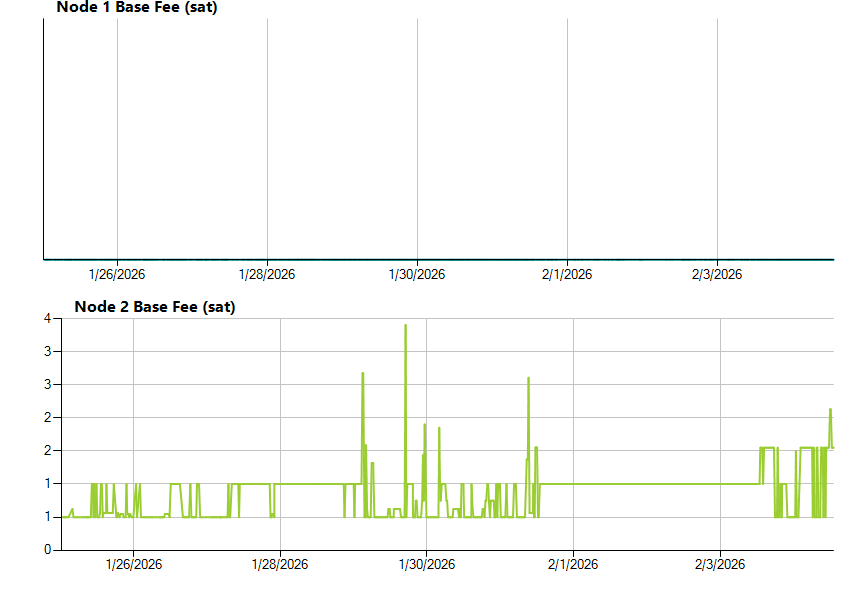Click 1/26/2026 label under Node 2 chart
This screenshot has height=600, width=860.
tap(134, 564)
